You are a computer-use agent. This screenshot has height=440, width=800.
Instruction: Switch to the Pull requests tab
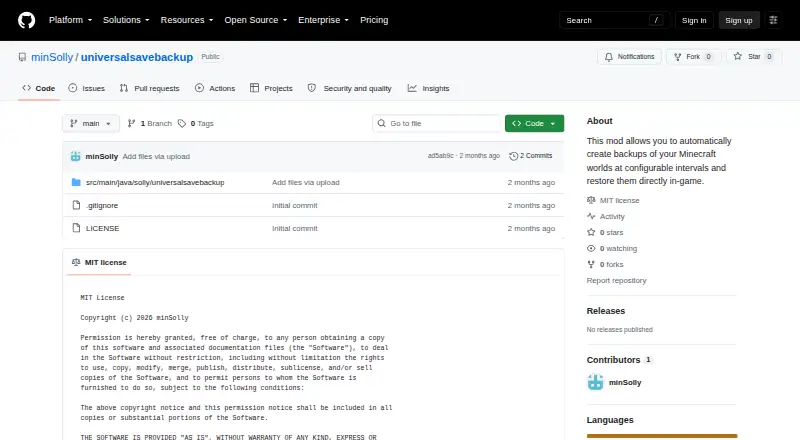click(x=149, y=88)
